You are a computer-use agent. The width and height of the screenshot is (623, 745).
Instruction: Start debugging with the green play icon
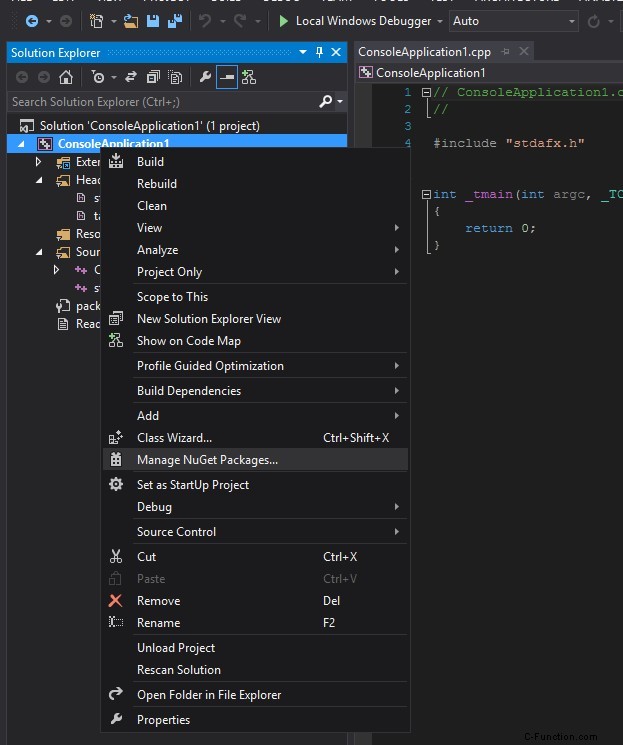tap(284, 21)
